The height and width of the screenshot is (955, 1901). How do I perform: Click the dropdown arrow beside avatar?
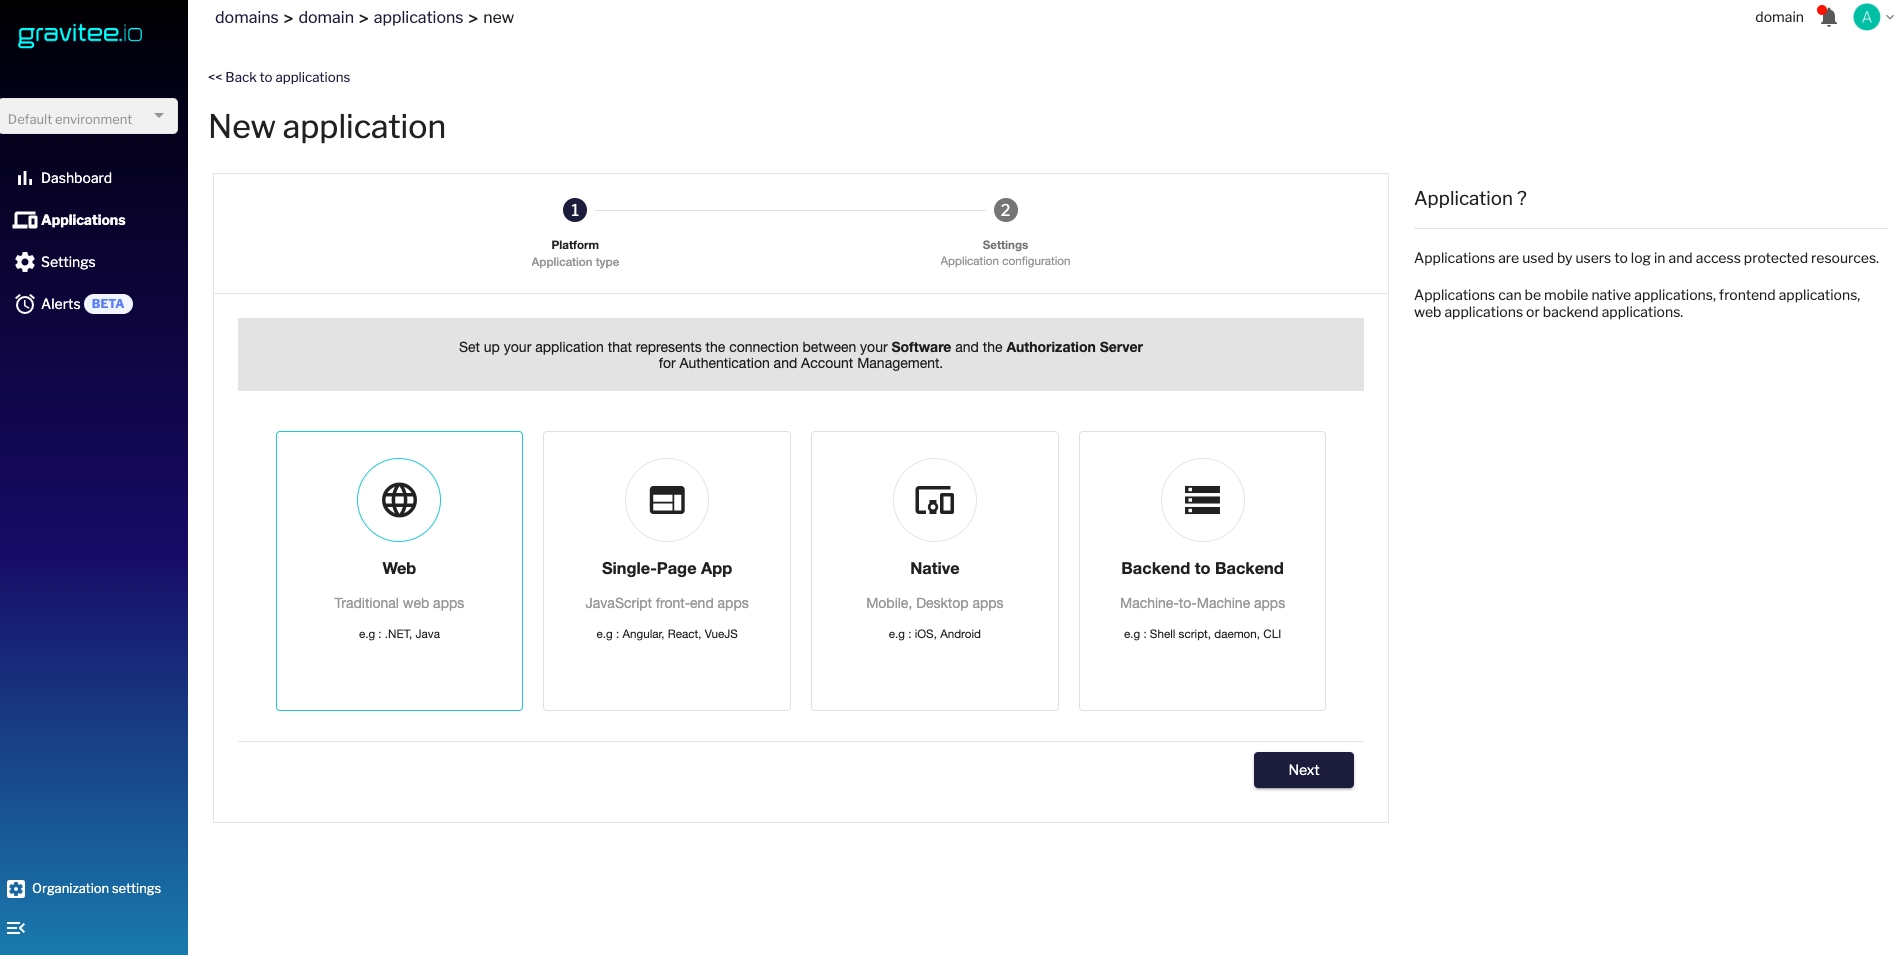tap(1890, 17)
